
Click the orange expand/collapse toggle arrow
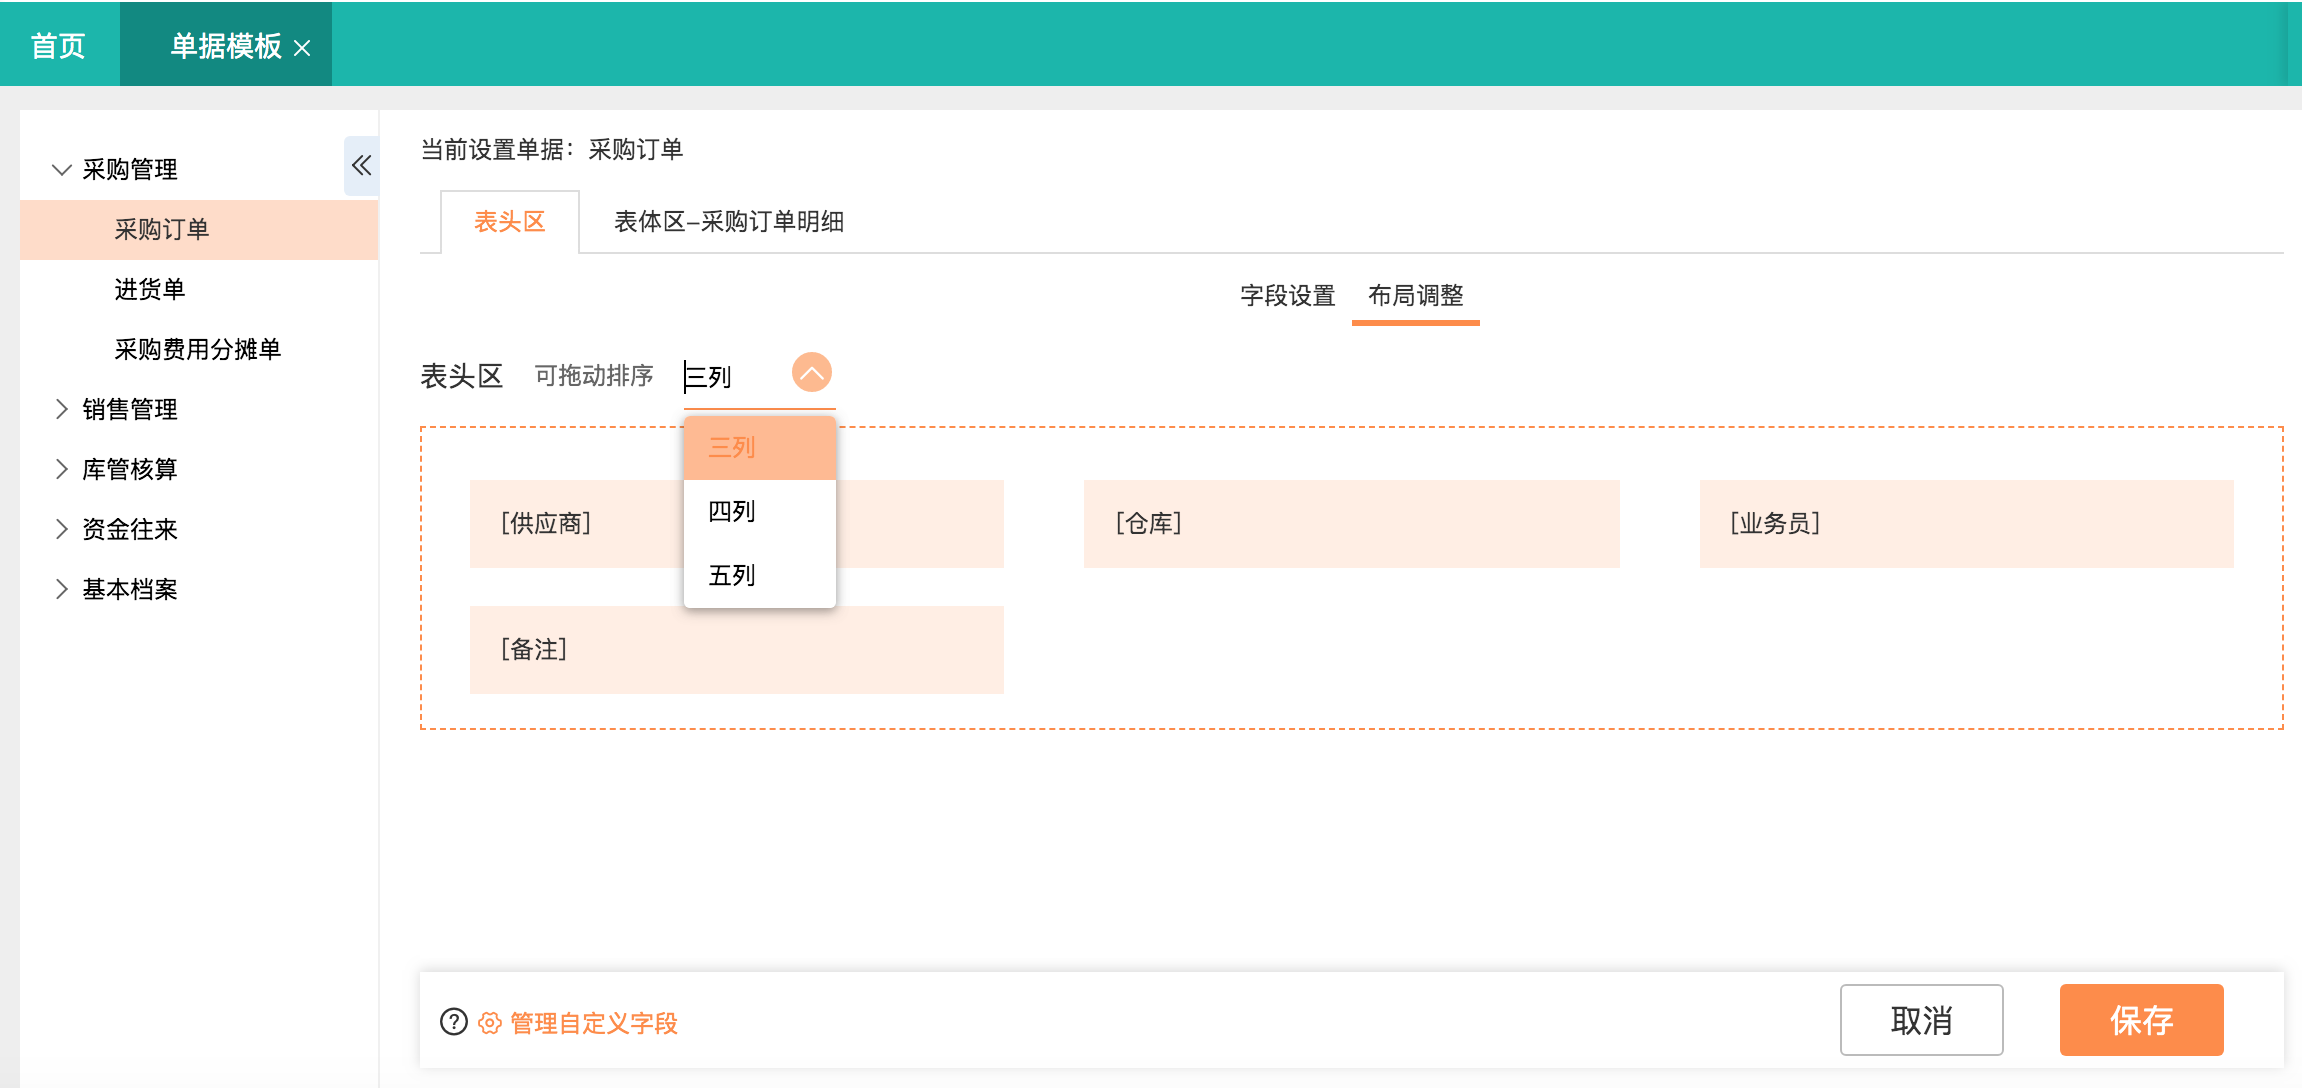coord(810,373)
